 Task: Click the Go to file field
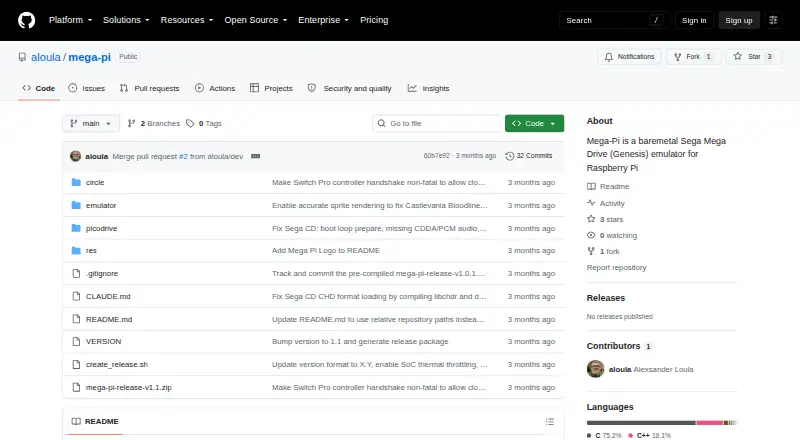click(437, 124)
